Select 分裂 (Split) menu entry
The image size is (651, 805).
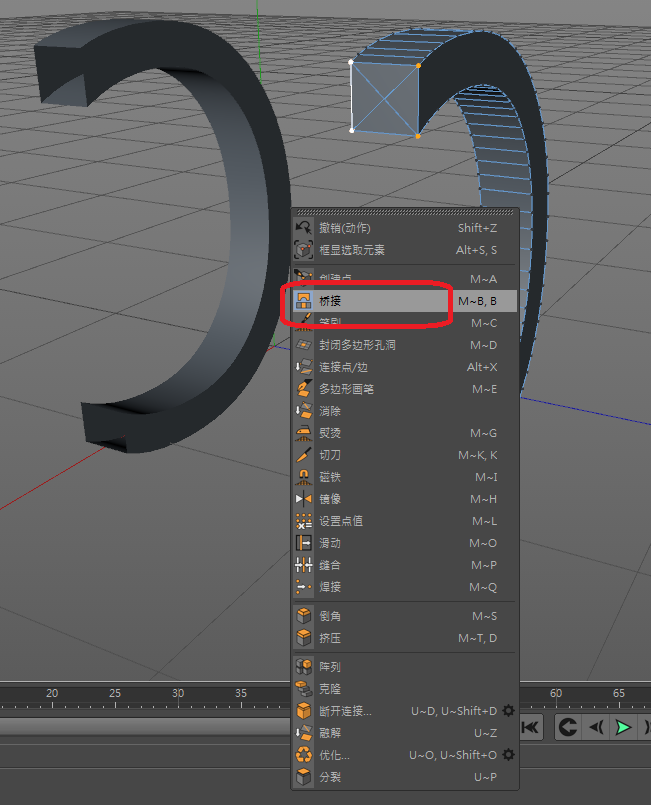click(330, 777)
